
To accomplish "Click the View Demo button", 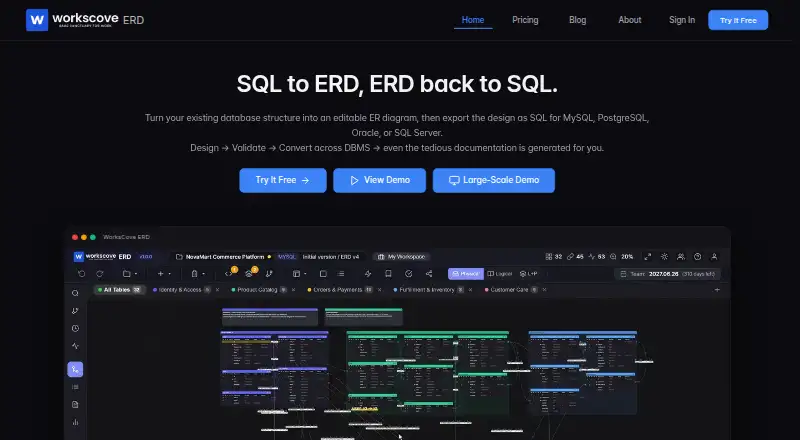I will tap(380, 180).
